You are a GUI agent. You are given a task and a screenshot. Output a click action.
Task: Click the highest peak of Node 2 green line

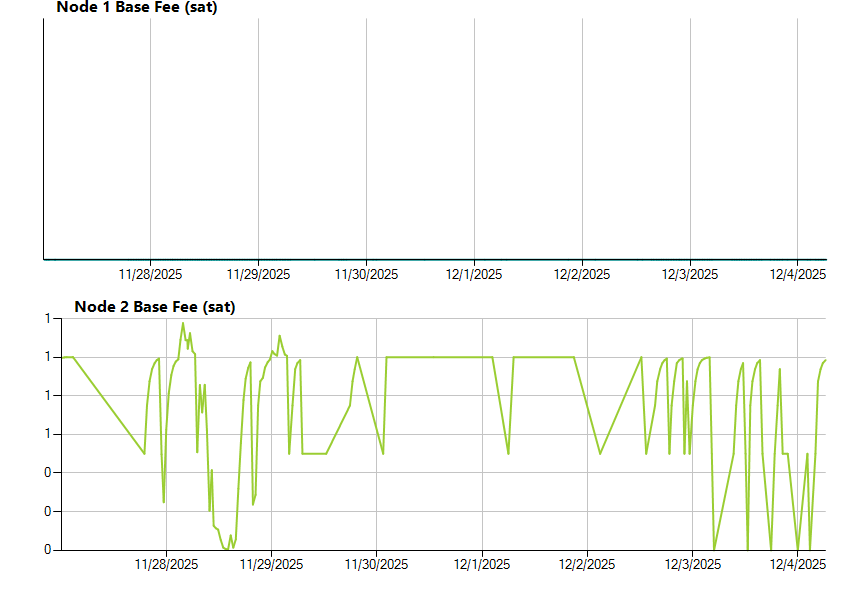(x=182, y=323)
